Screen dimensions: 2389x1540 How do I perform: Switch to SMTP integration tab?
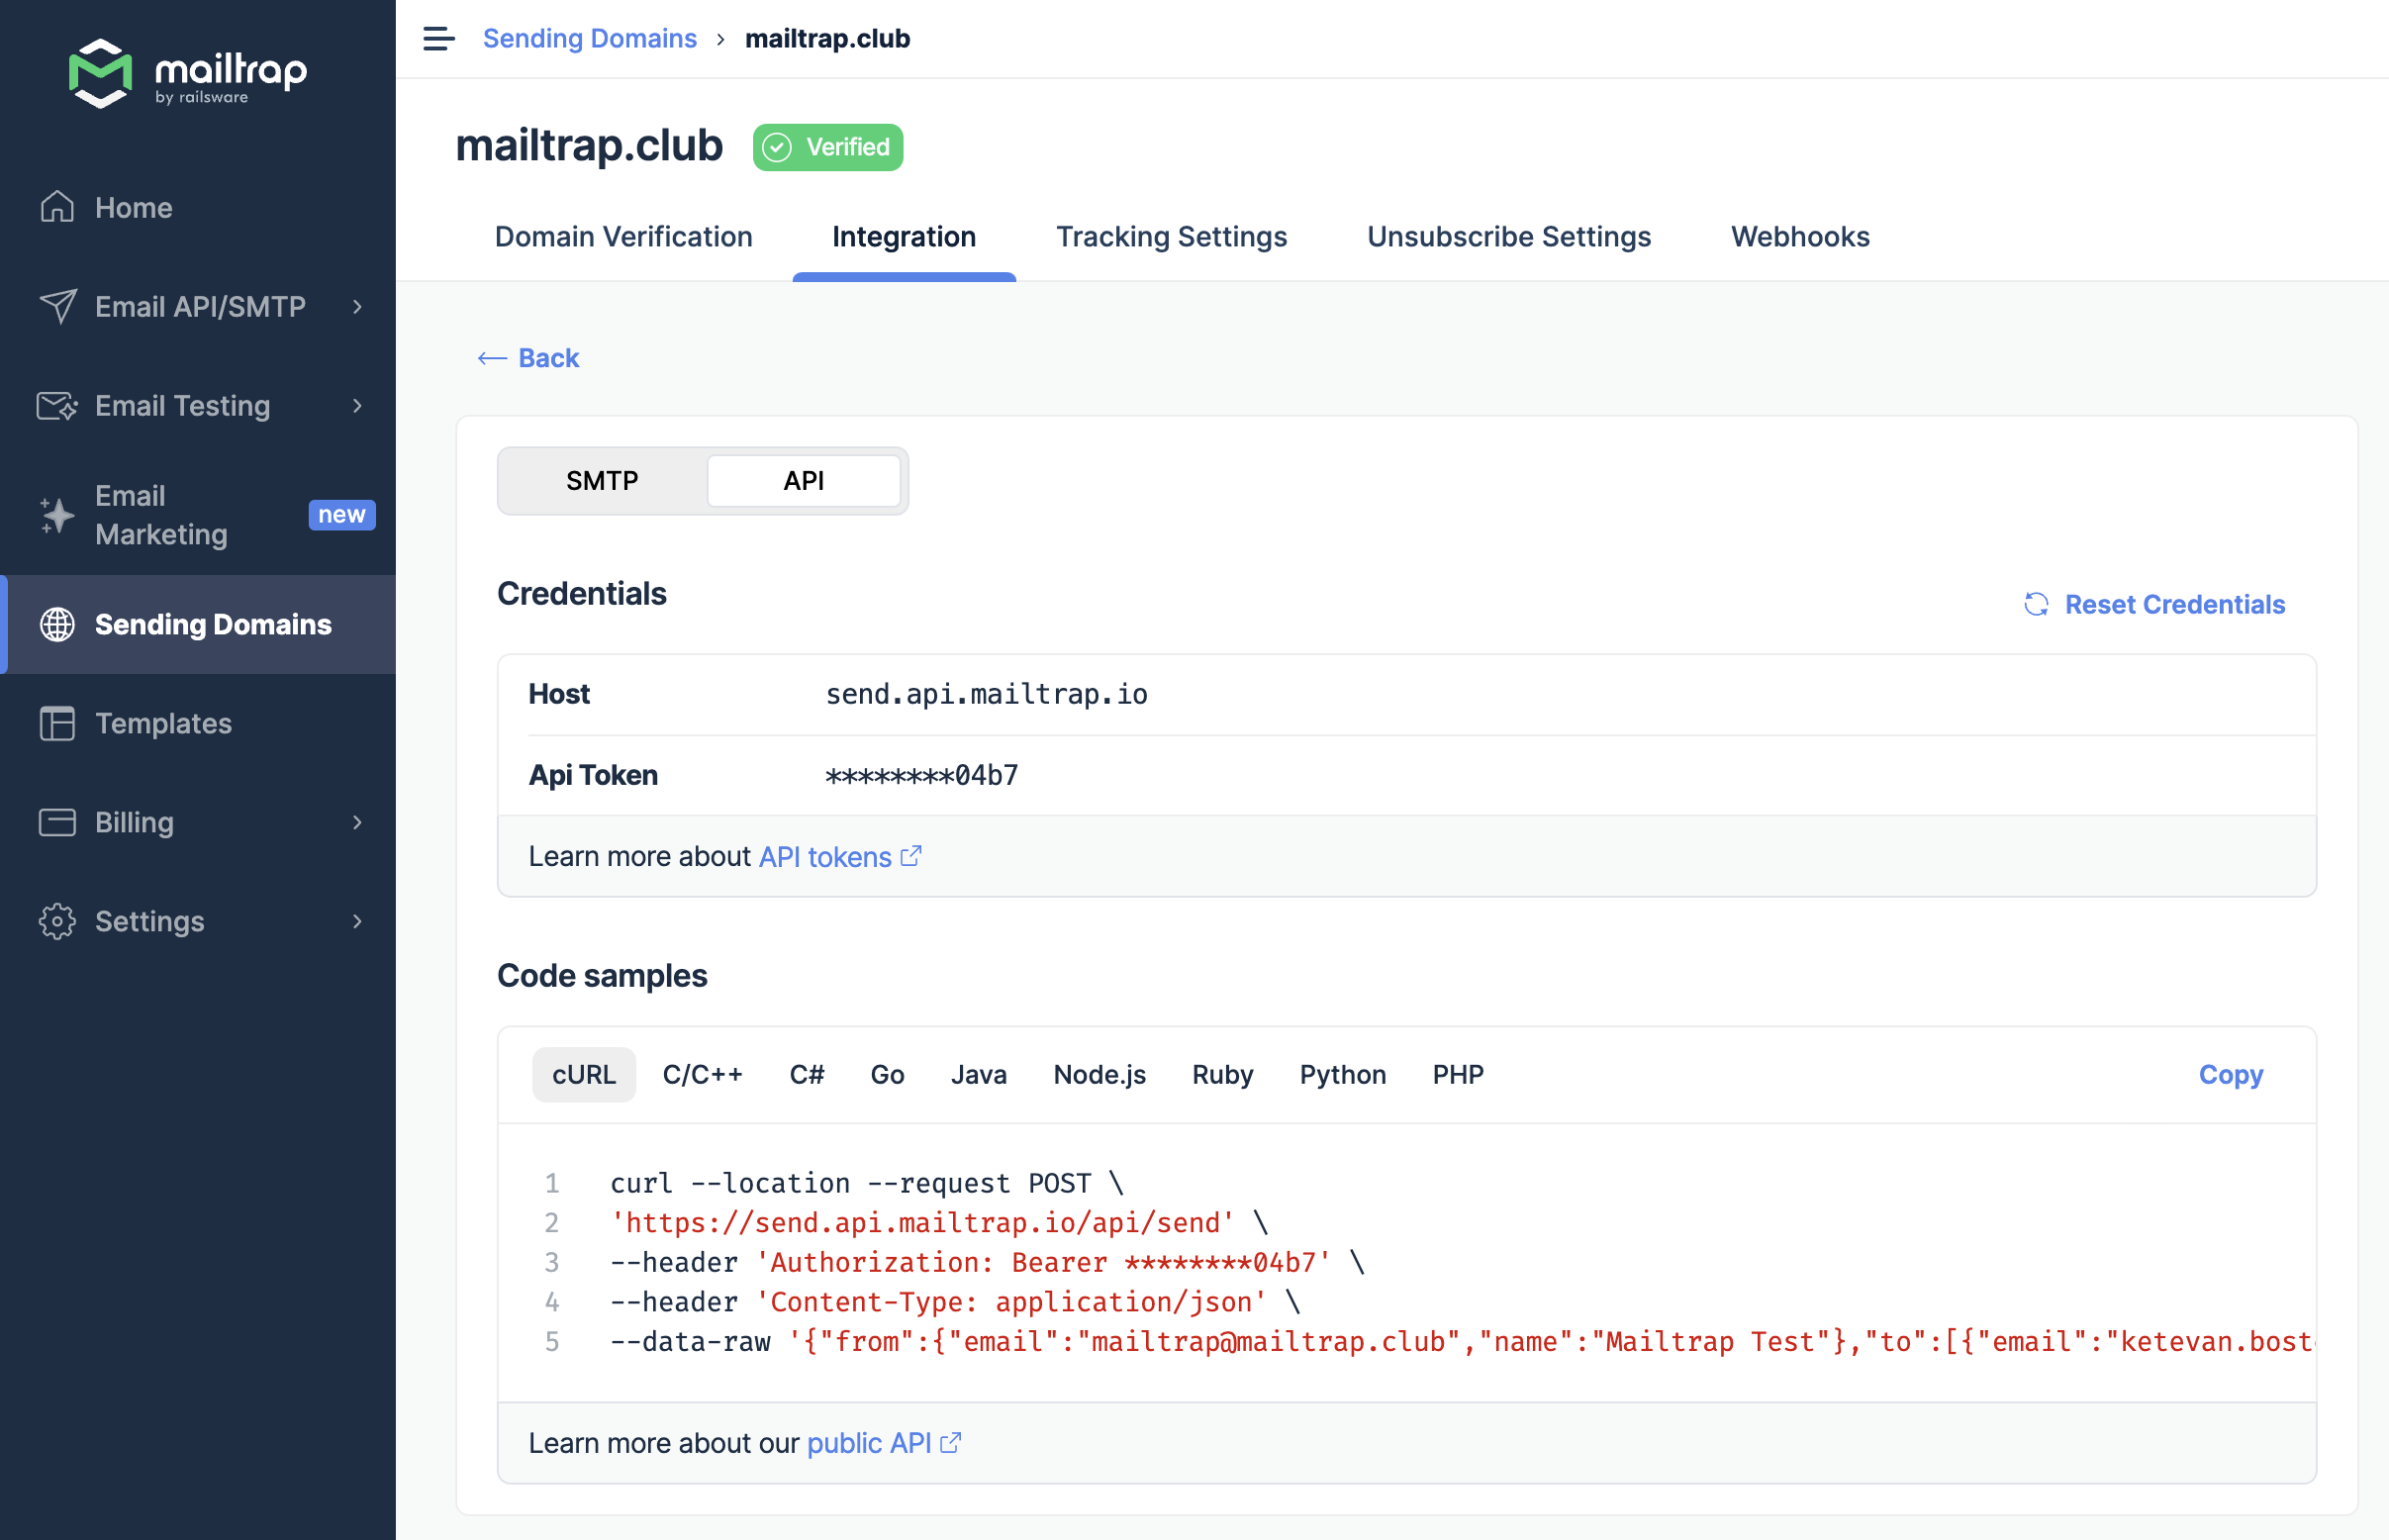601,481
